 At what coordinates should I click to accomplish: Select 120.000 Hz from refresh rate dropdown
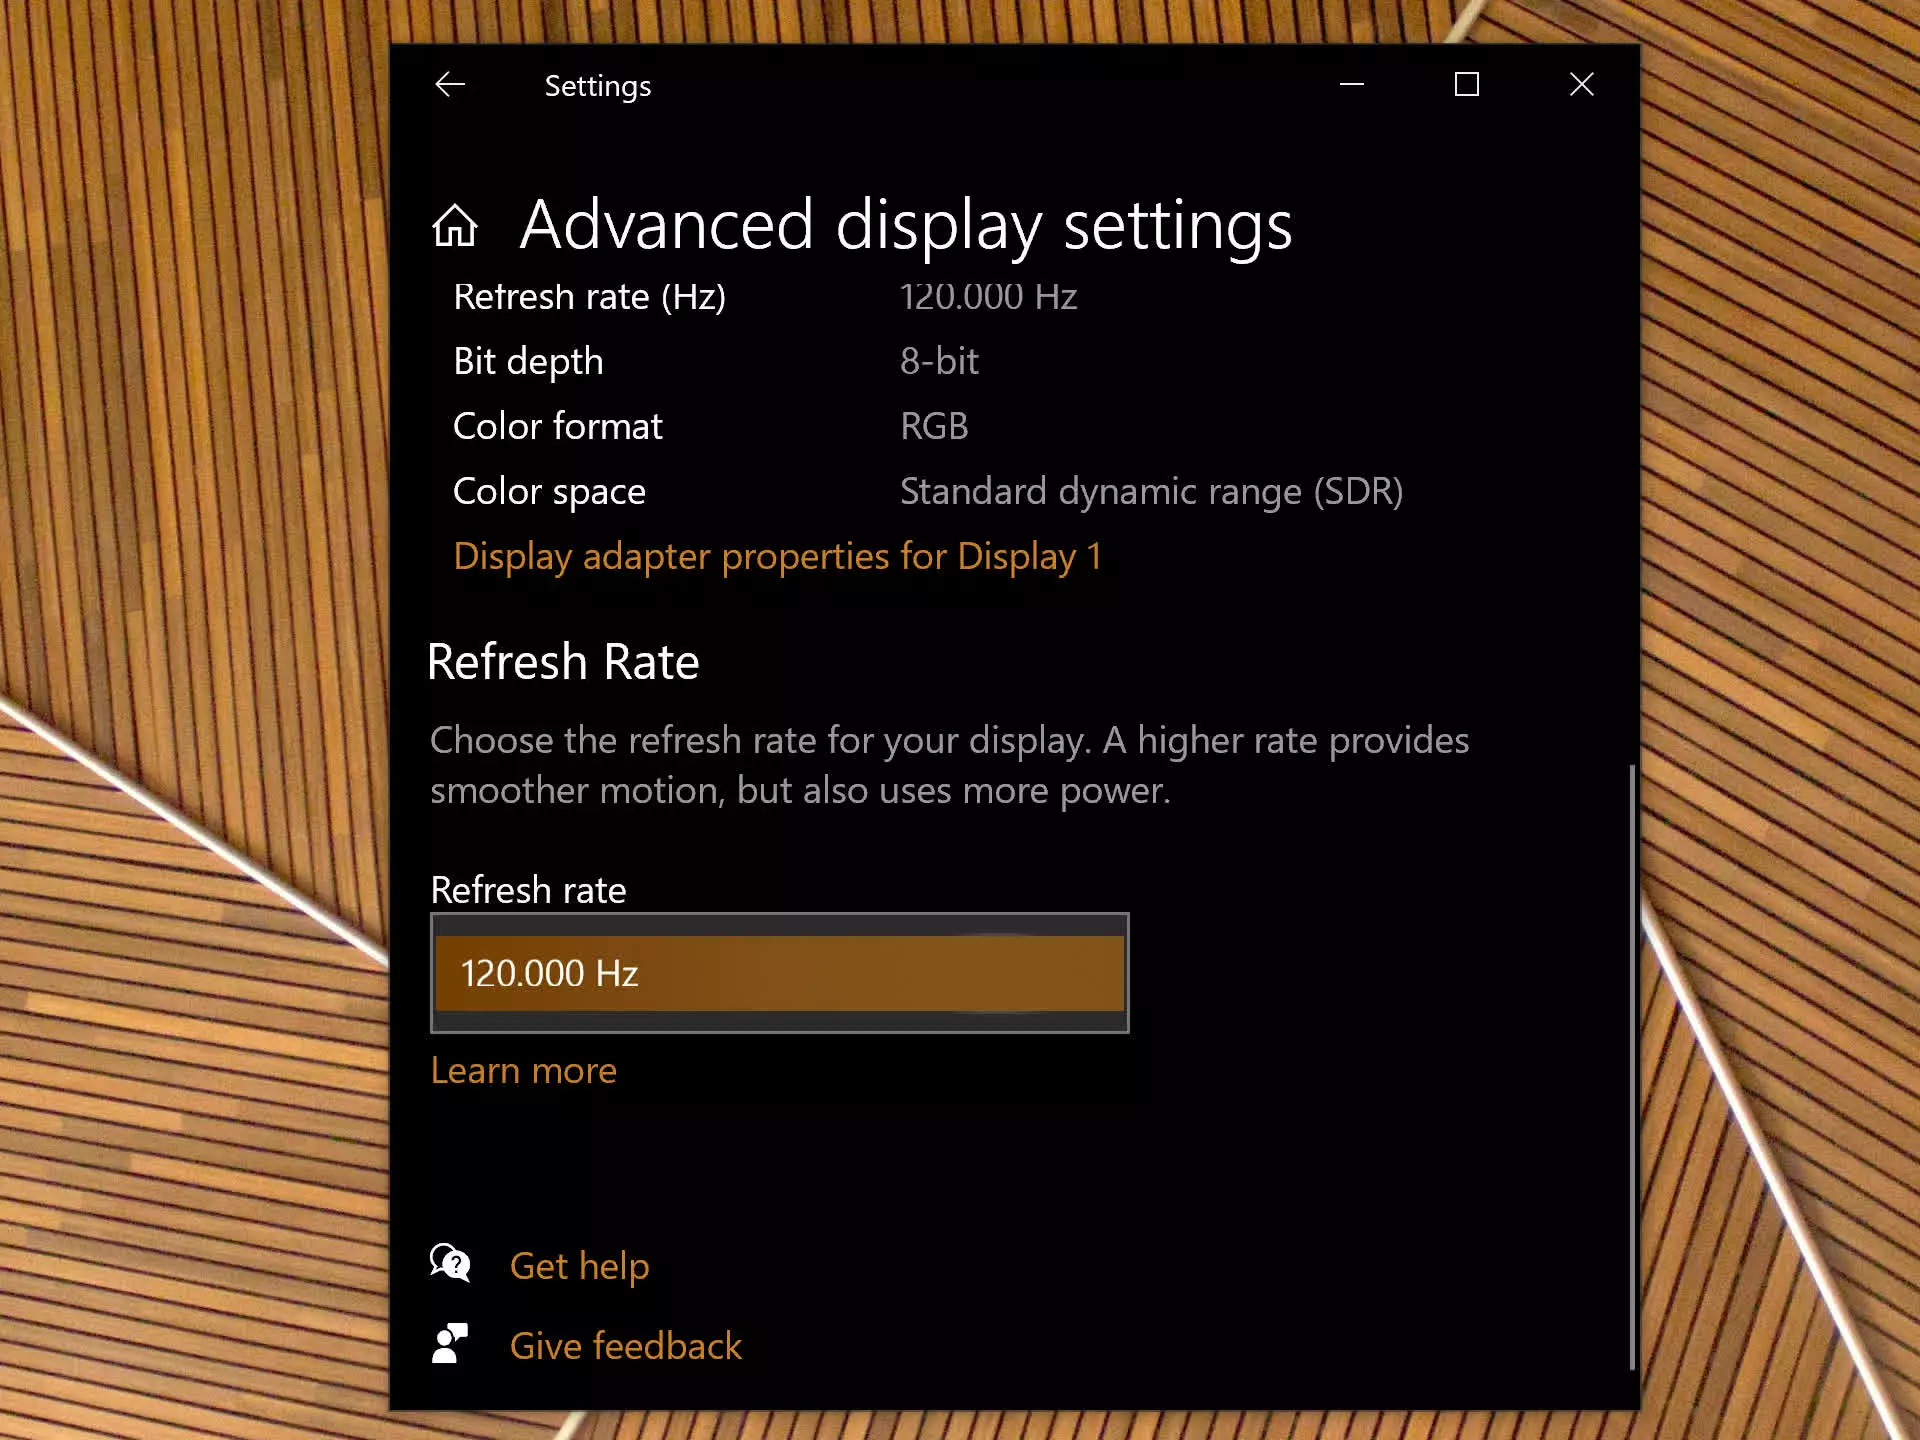point(779,971)
